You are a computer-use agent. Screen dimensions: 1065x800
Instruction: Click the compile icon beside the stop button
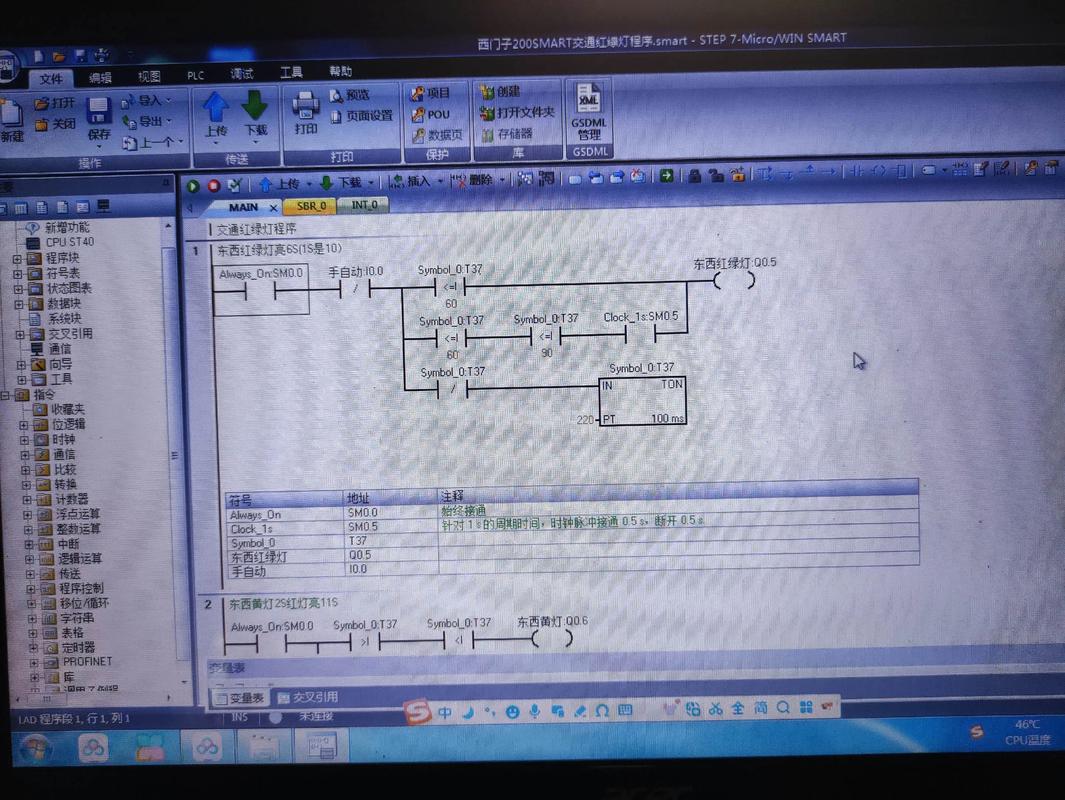click(234, 185)
